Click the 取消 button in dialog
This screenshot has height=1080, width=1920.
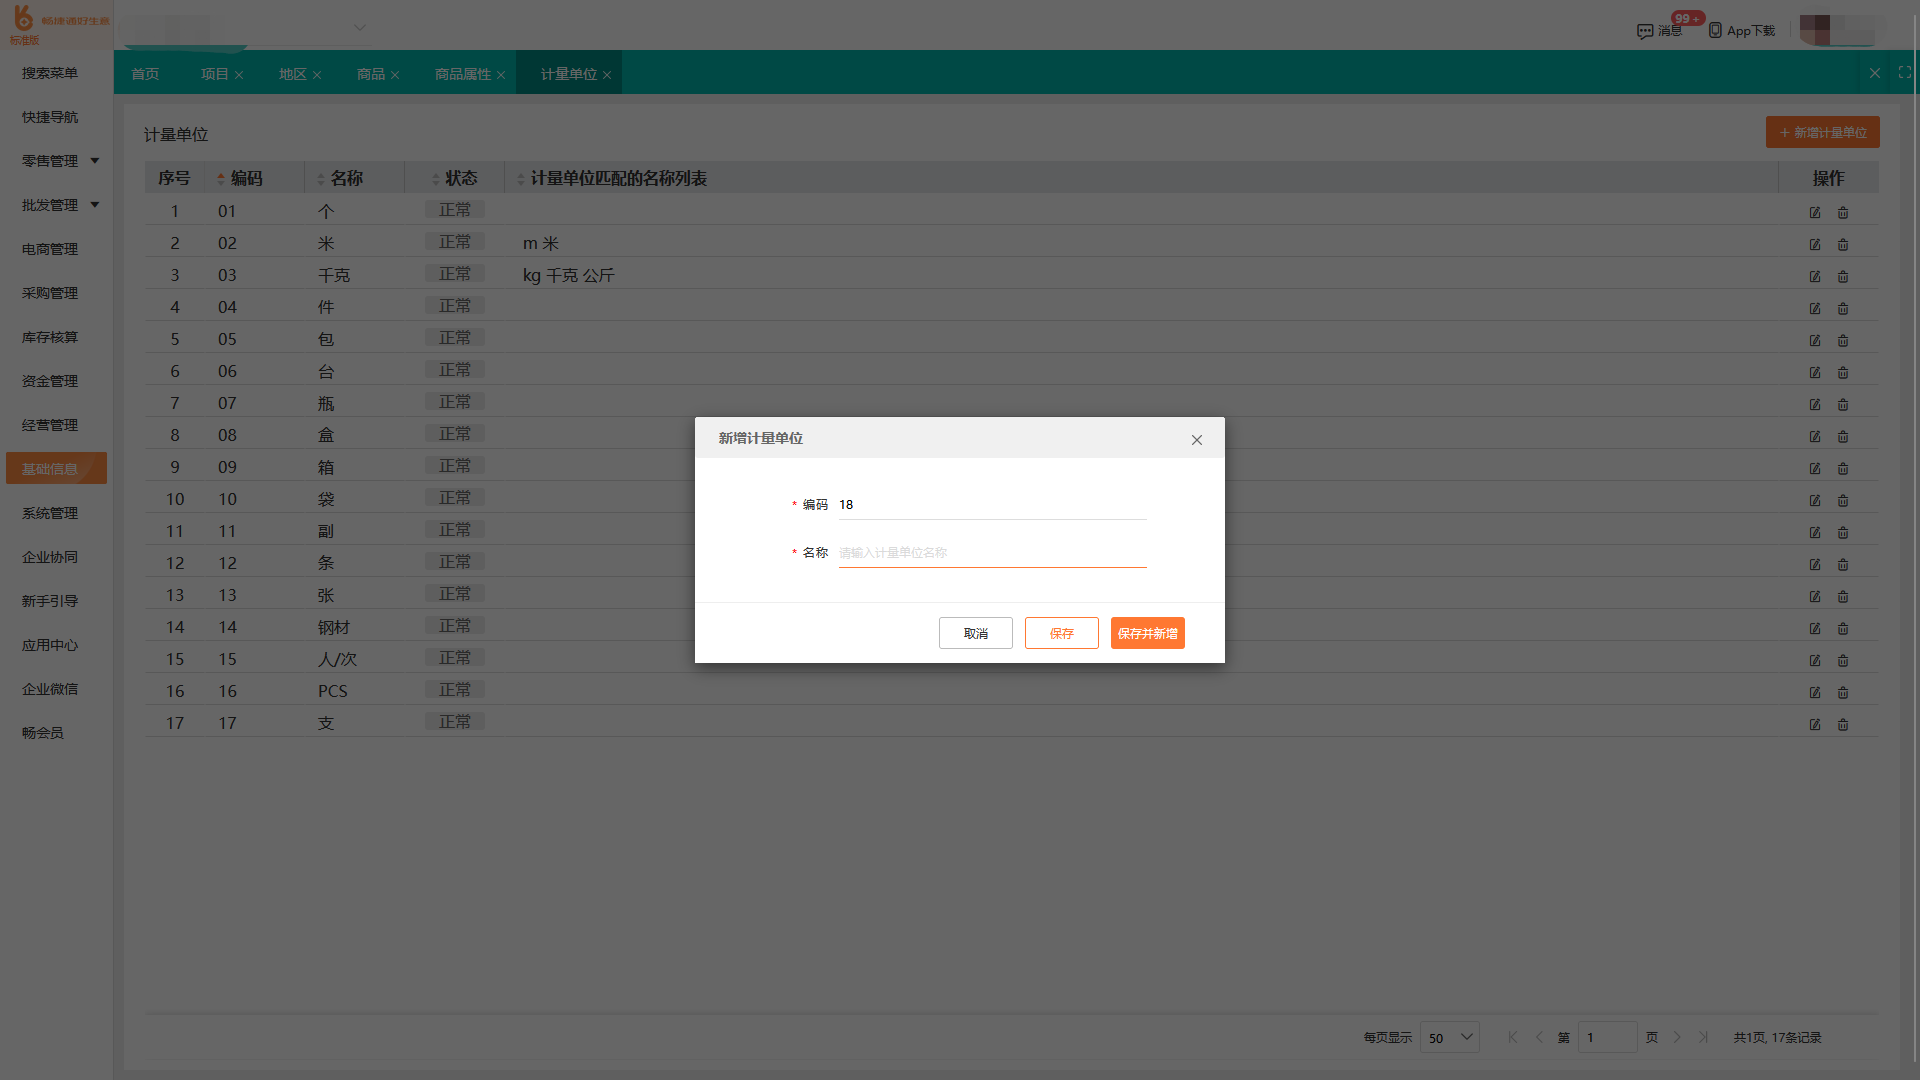[975, 633]
